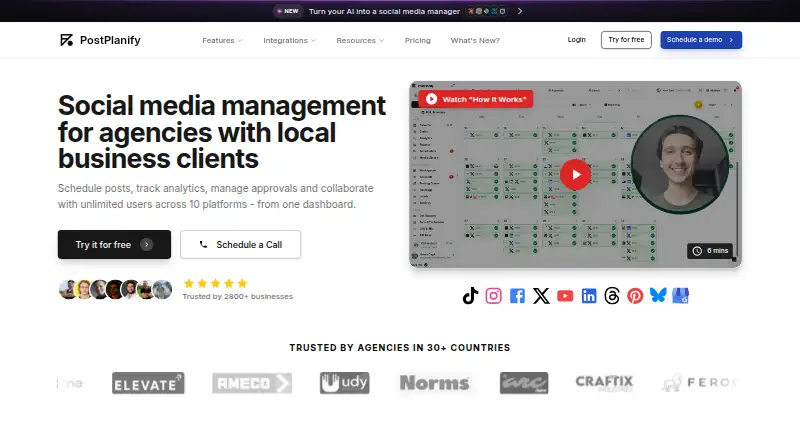800x440 pixels.
Task: Click Watch "How It Works" red label
Action: click(476, 99)
